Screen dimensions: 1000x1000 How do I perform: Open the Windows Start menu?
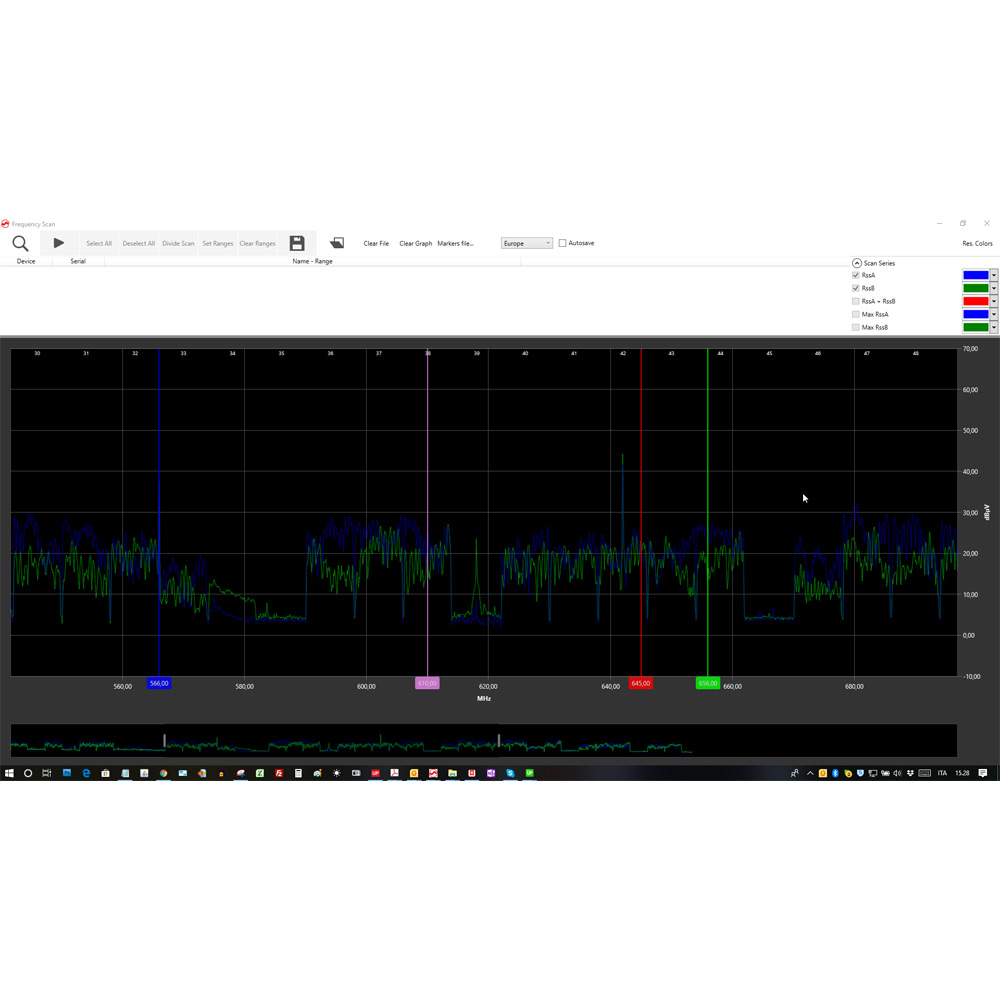[x=9, y=773]
